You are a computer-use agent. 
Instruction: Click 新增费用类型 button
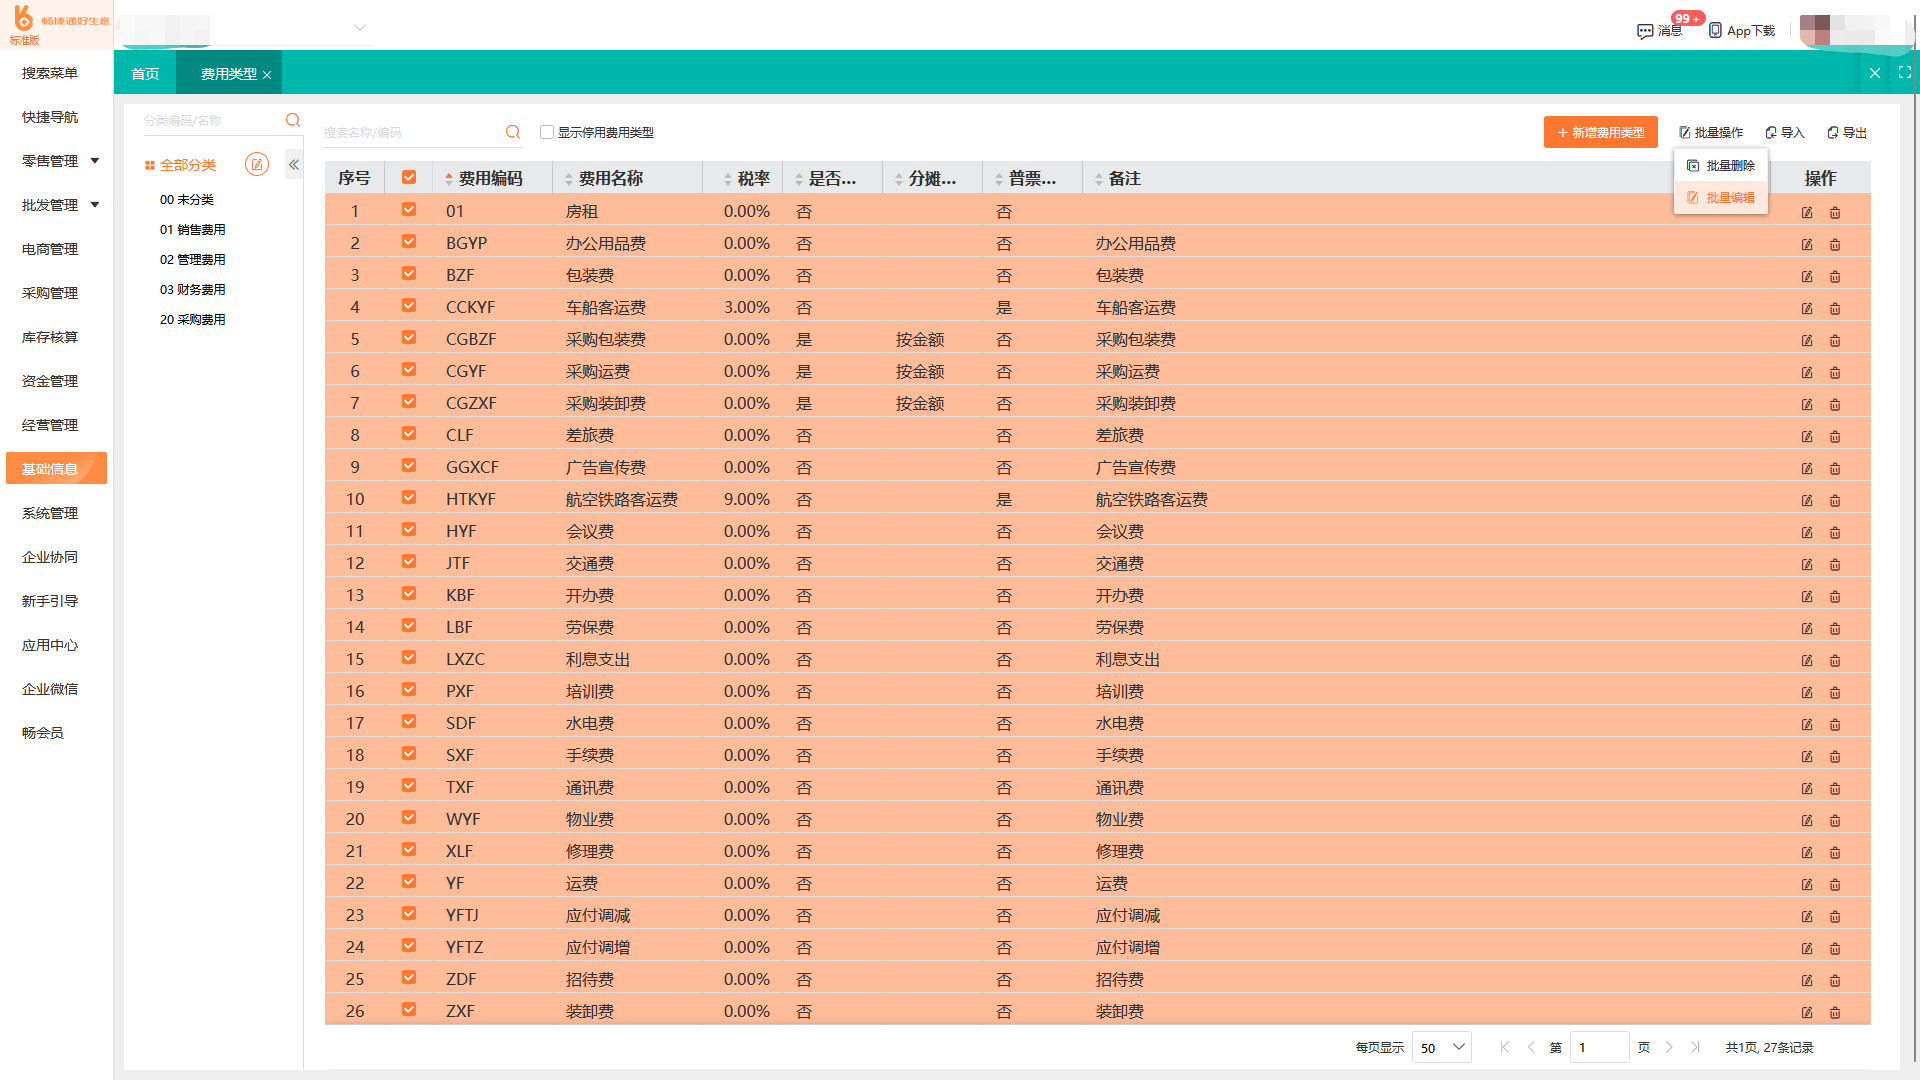[x=1598, y=131]
